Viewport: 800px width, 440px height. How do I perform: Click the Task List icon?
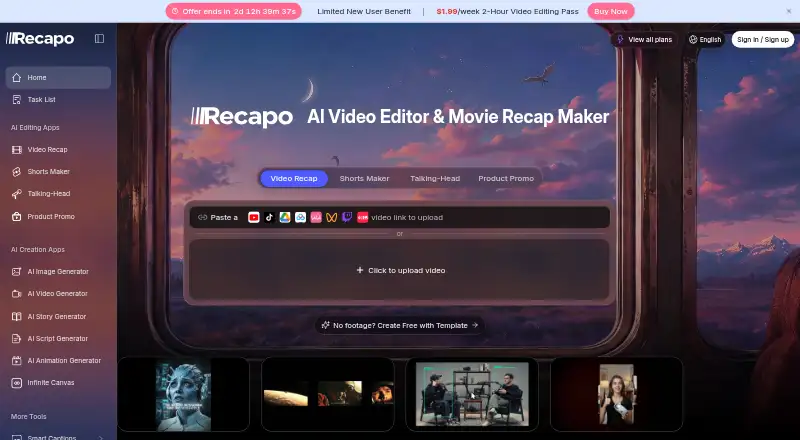[17, 100]
